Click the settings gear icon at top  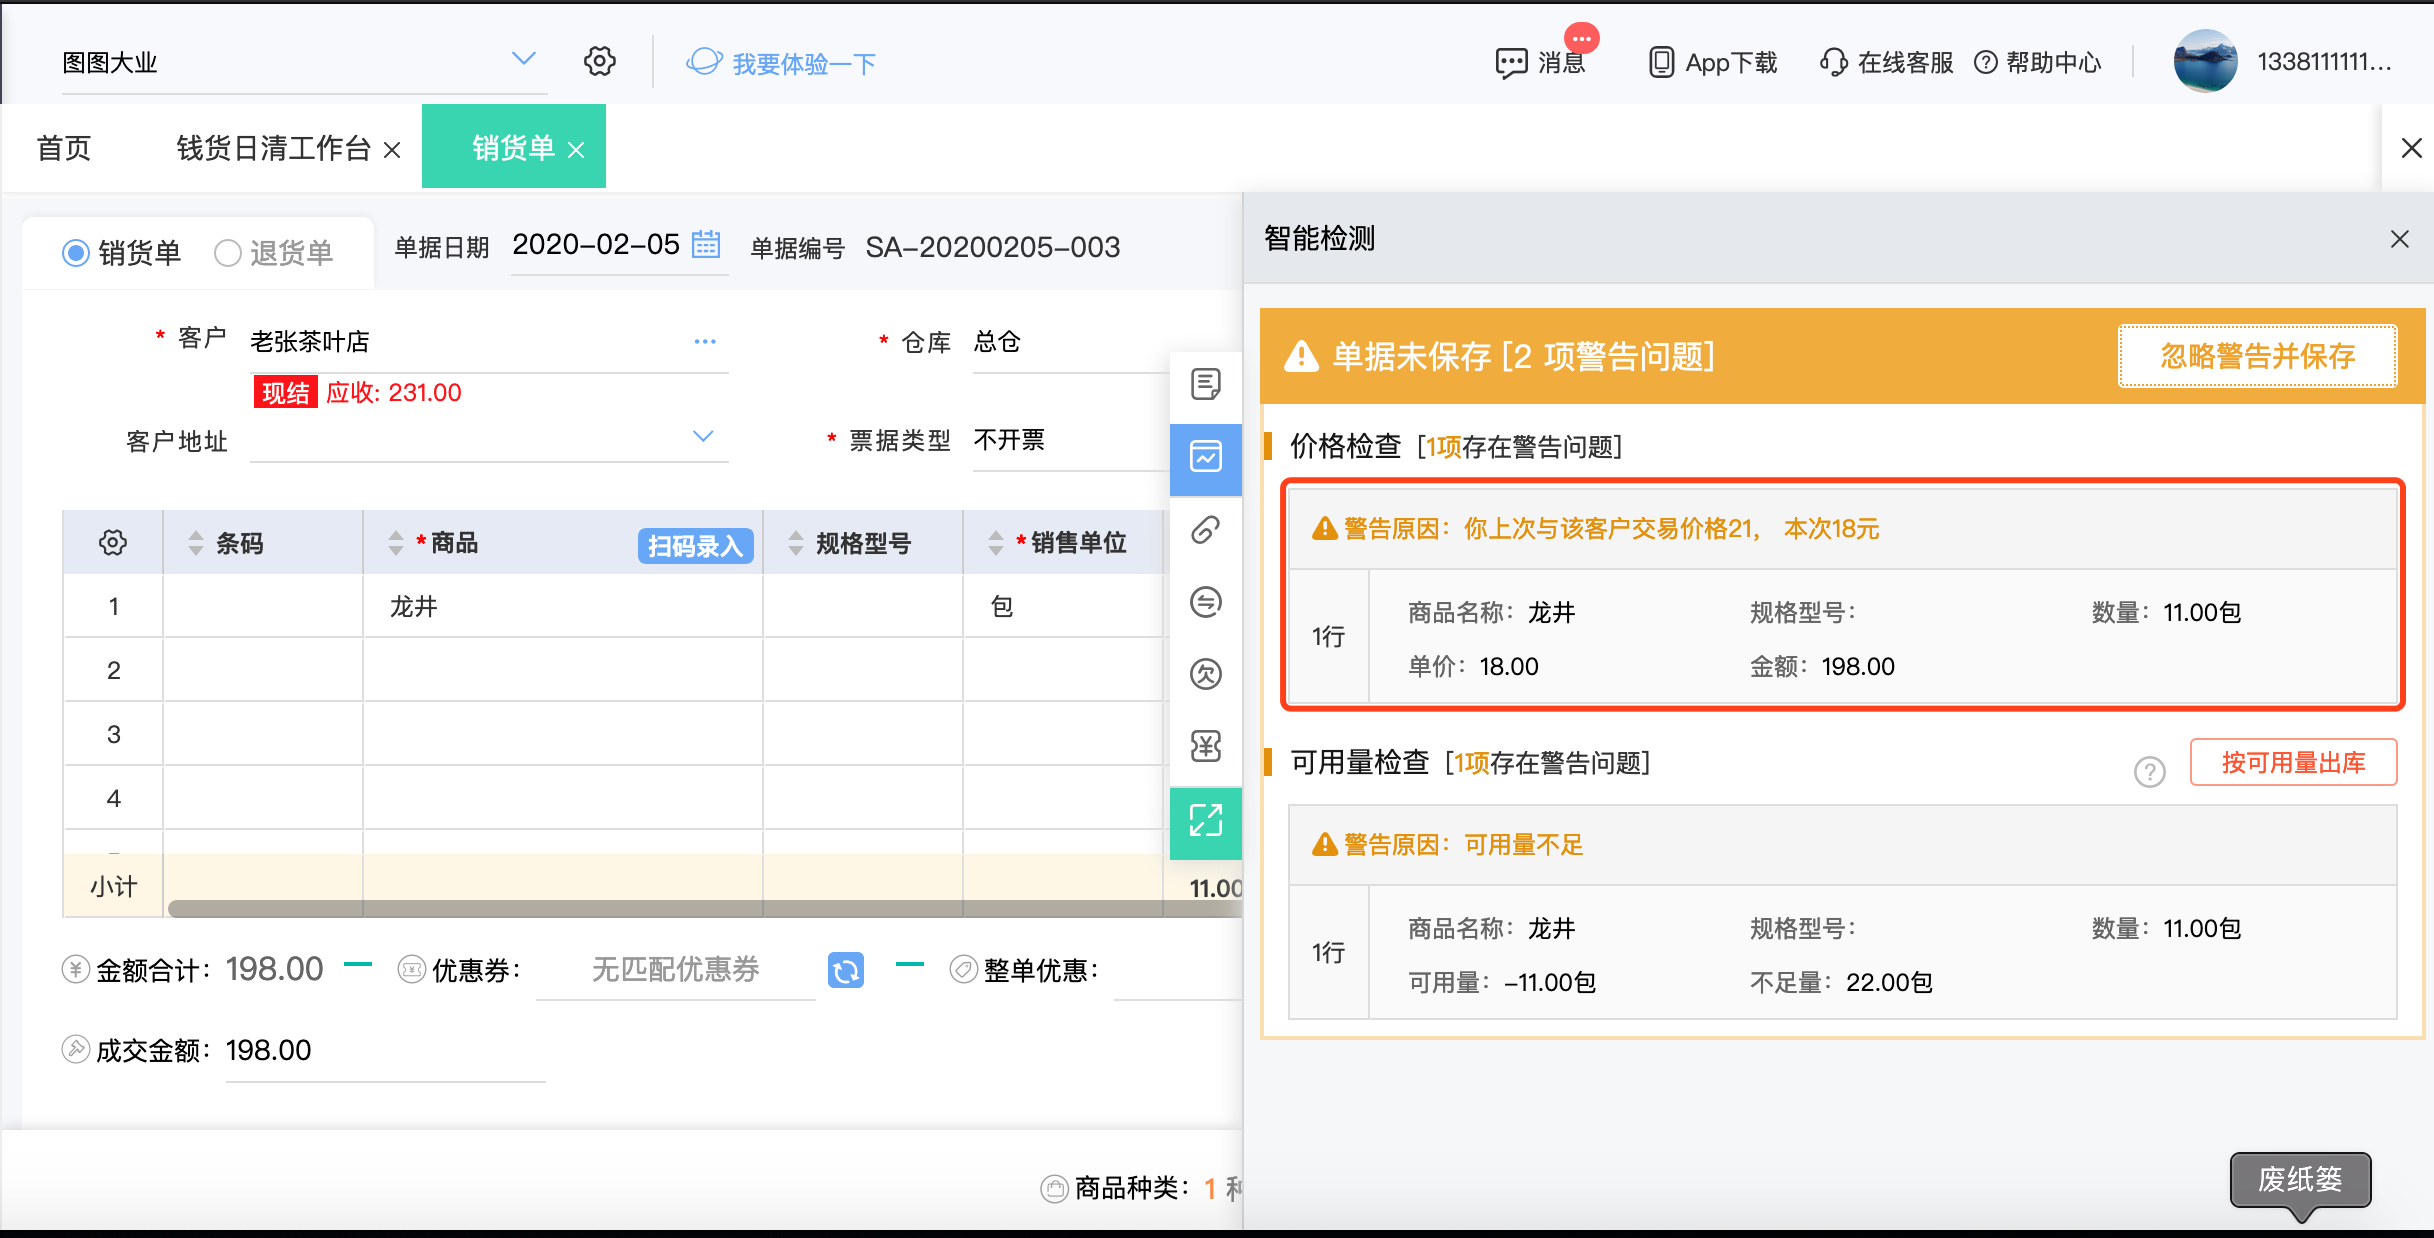[598, 62]
